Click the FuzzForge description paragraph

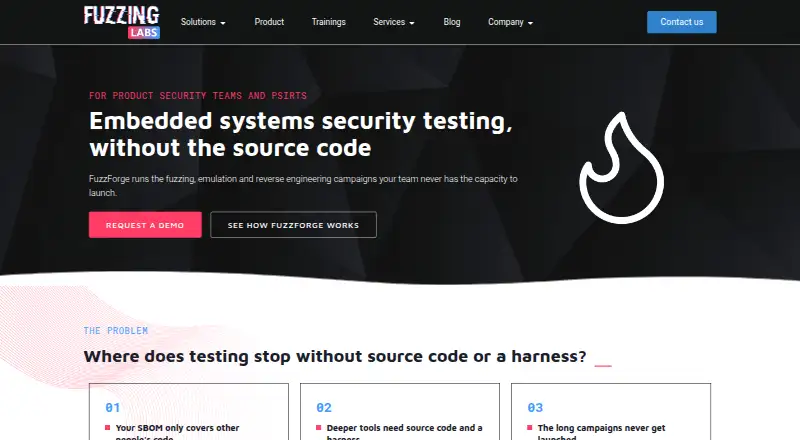303,186
